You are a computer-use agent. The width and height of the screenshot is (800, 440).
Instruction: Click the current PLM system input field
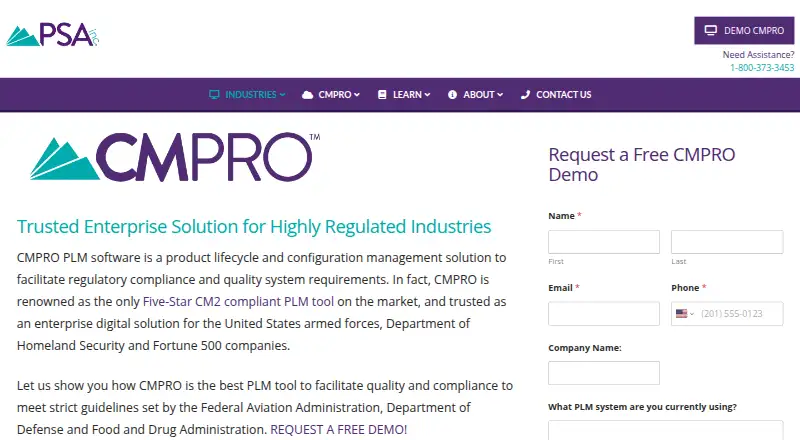pyautogui.click(x=666, y=430)
